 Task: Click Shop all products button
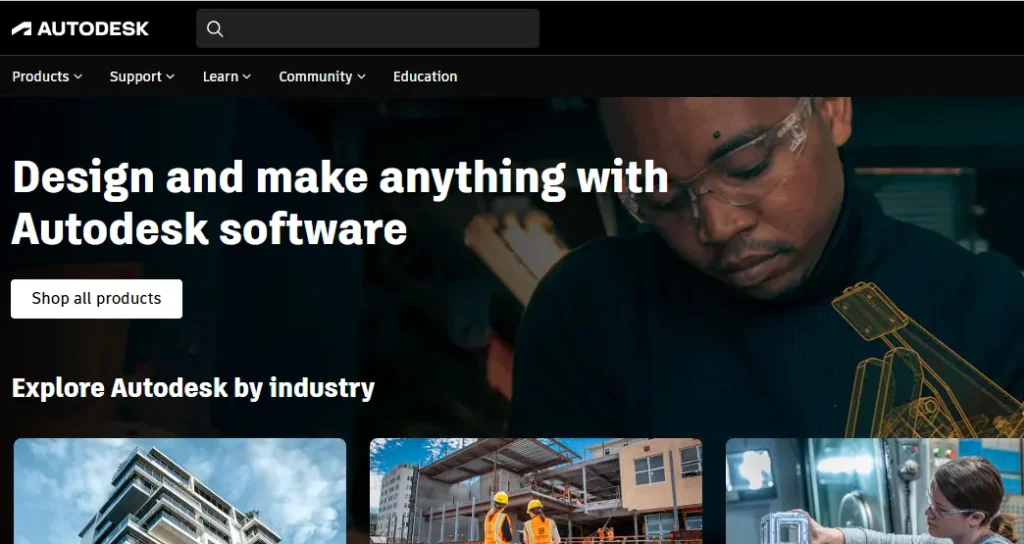pos(97,298)
